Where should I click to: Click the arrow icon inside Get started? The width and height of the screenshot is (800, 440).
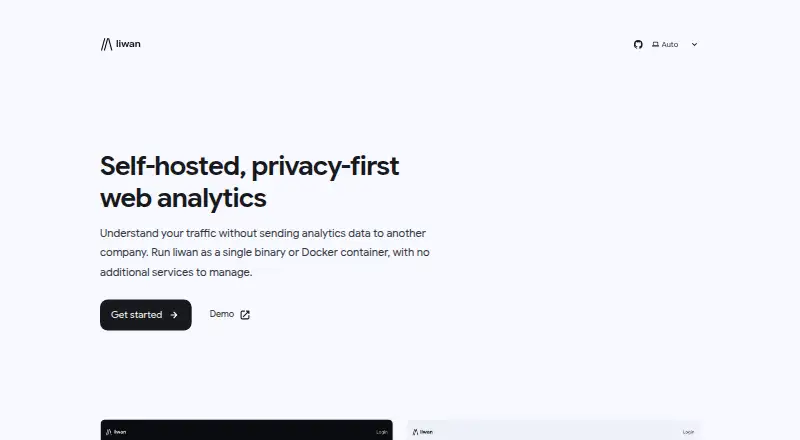(x=174, y=315)
